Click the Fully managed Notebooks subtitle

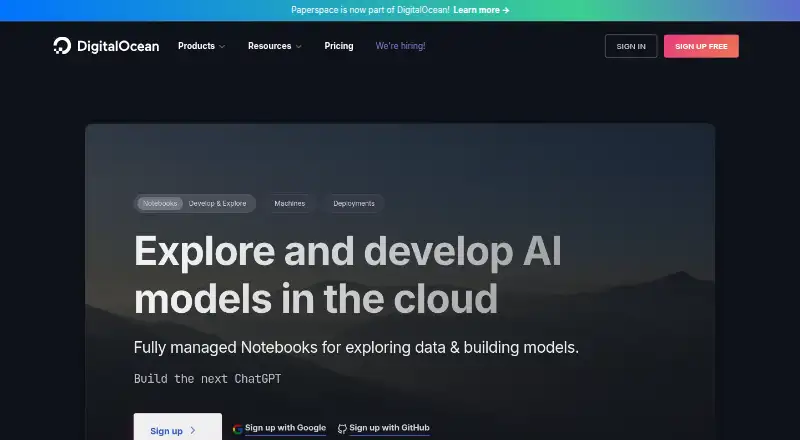[x=356, y=348]
